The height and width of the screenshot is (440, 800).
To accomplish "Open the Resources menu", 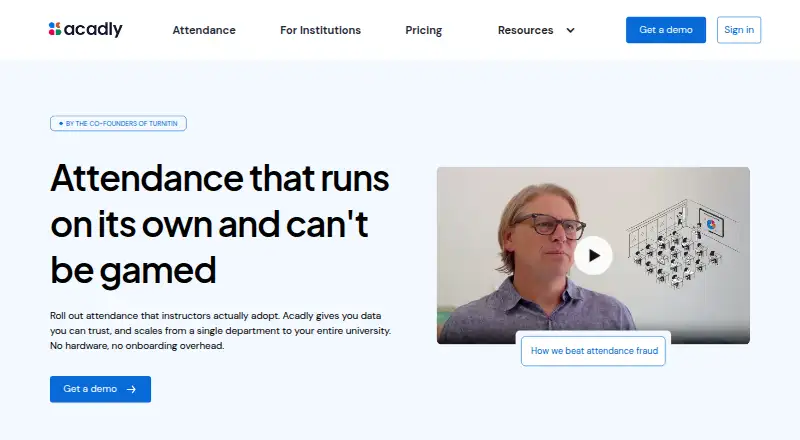I will coord(526,30).
